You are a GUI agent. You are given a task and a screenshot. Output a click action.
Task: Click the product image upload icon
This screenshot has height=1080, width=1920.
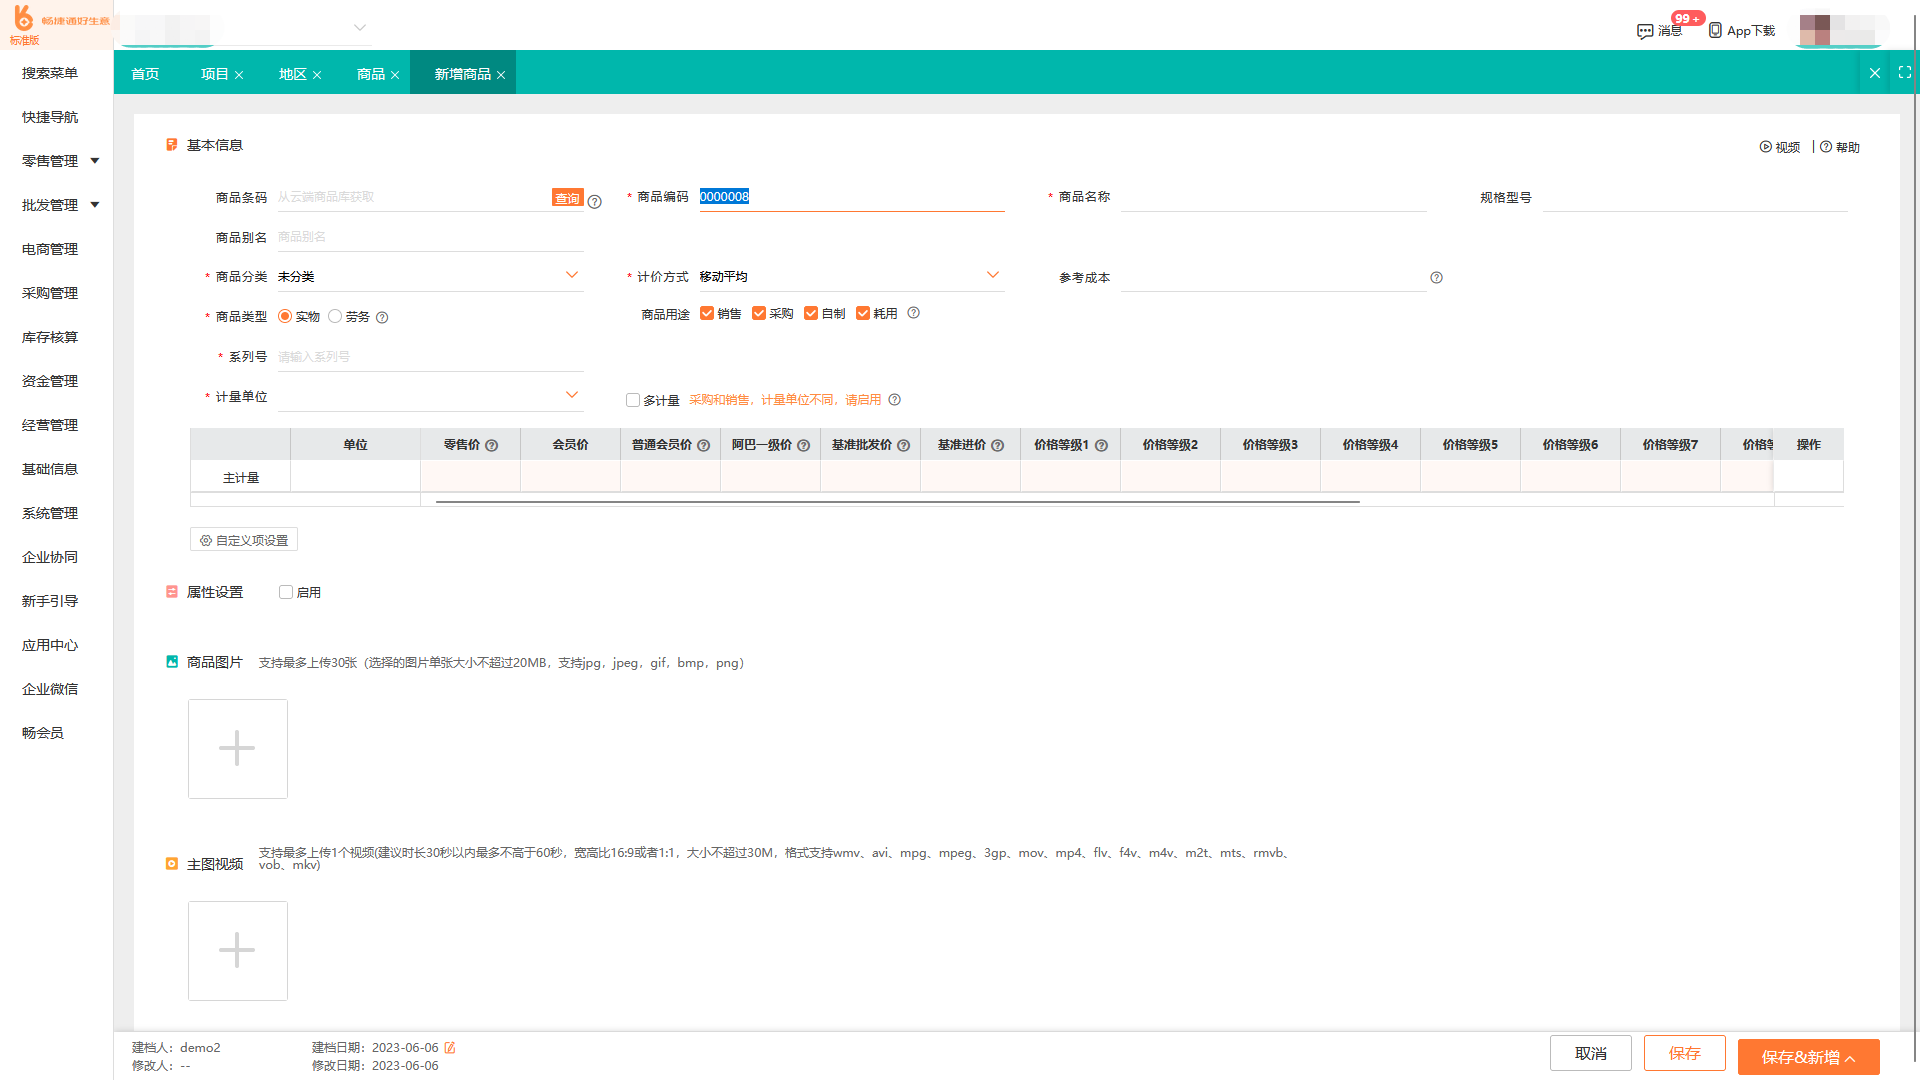pyautogui.click(x=239, y=746)
